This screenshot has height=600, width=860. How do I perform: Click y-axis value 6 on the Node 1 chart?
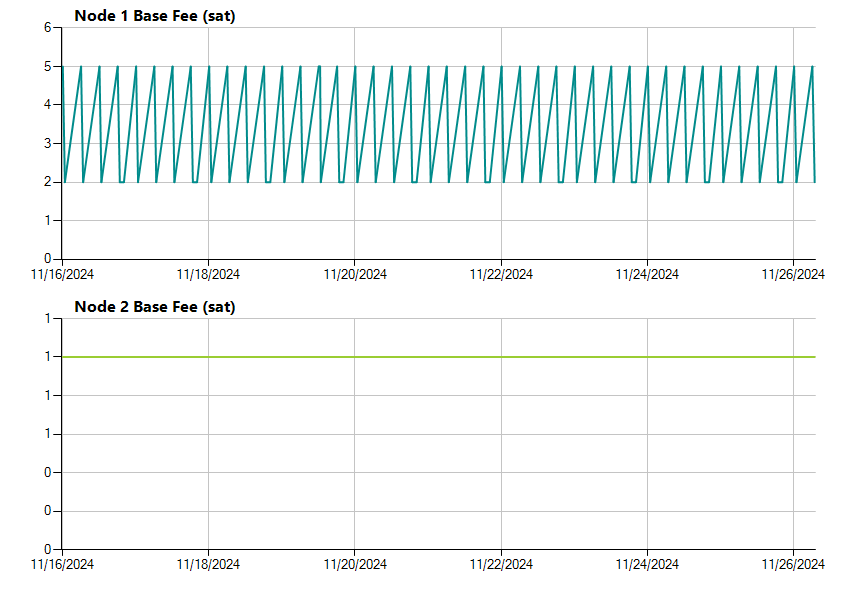tap(47, 28)
